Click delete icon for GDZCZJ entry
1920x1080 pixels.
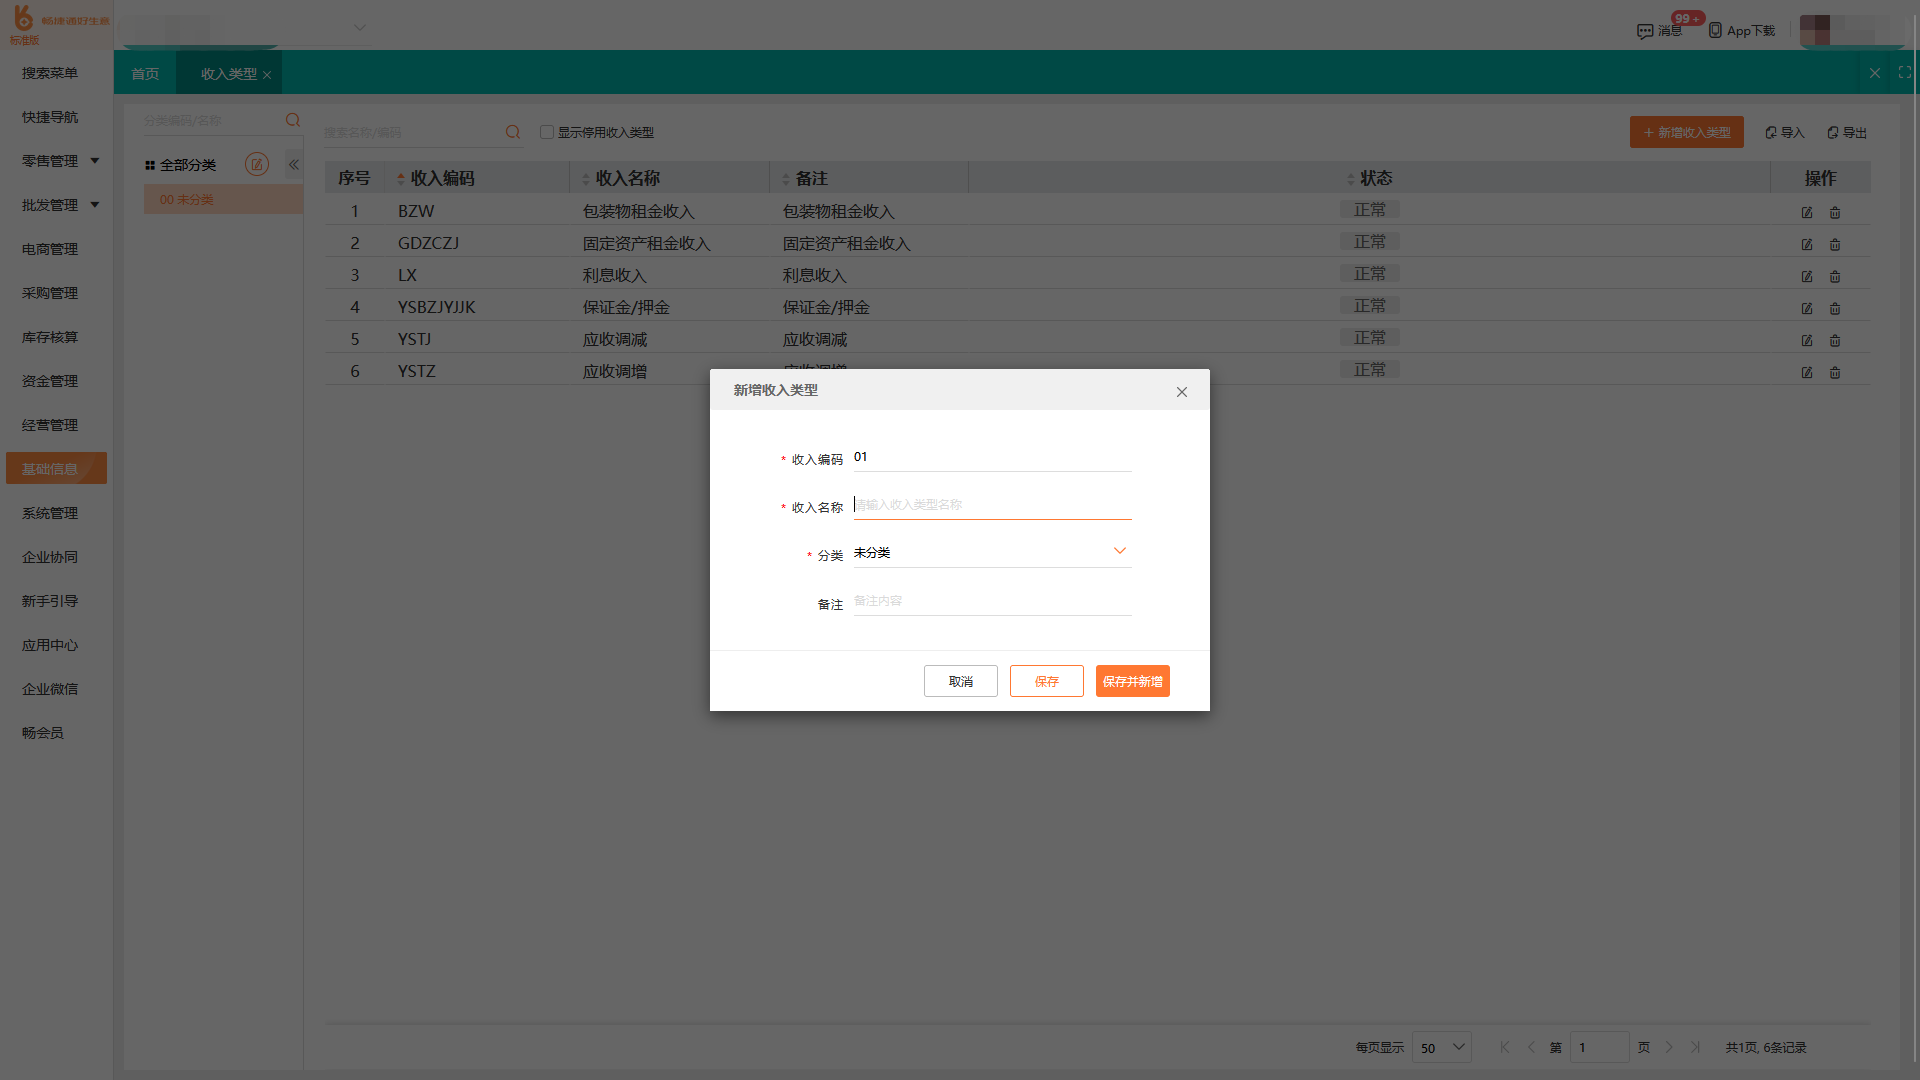click(x=1834, y=244)
